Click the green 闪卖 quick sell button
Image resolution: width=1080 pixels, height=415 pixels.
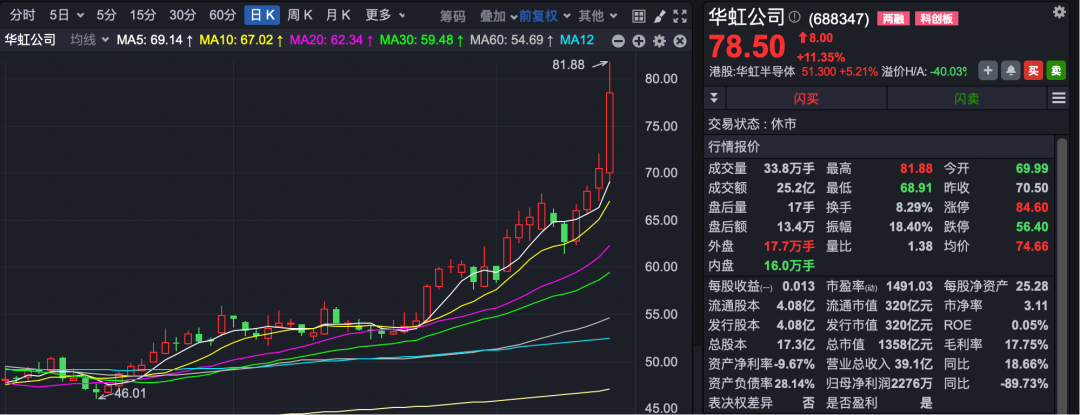click(966, 98)
